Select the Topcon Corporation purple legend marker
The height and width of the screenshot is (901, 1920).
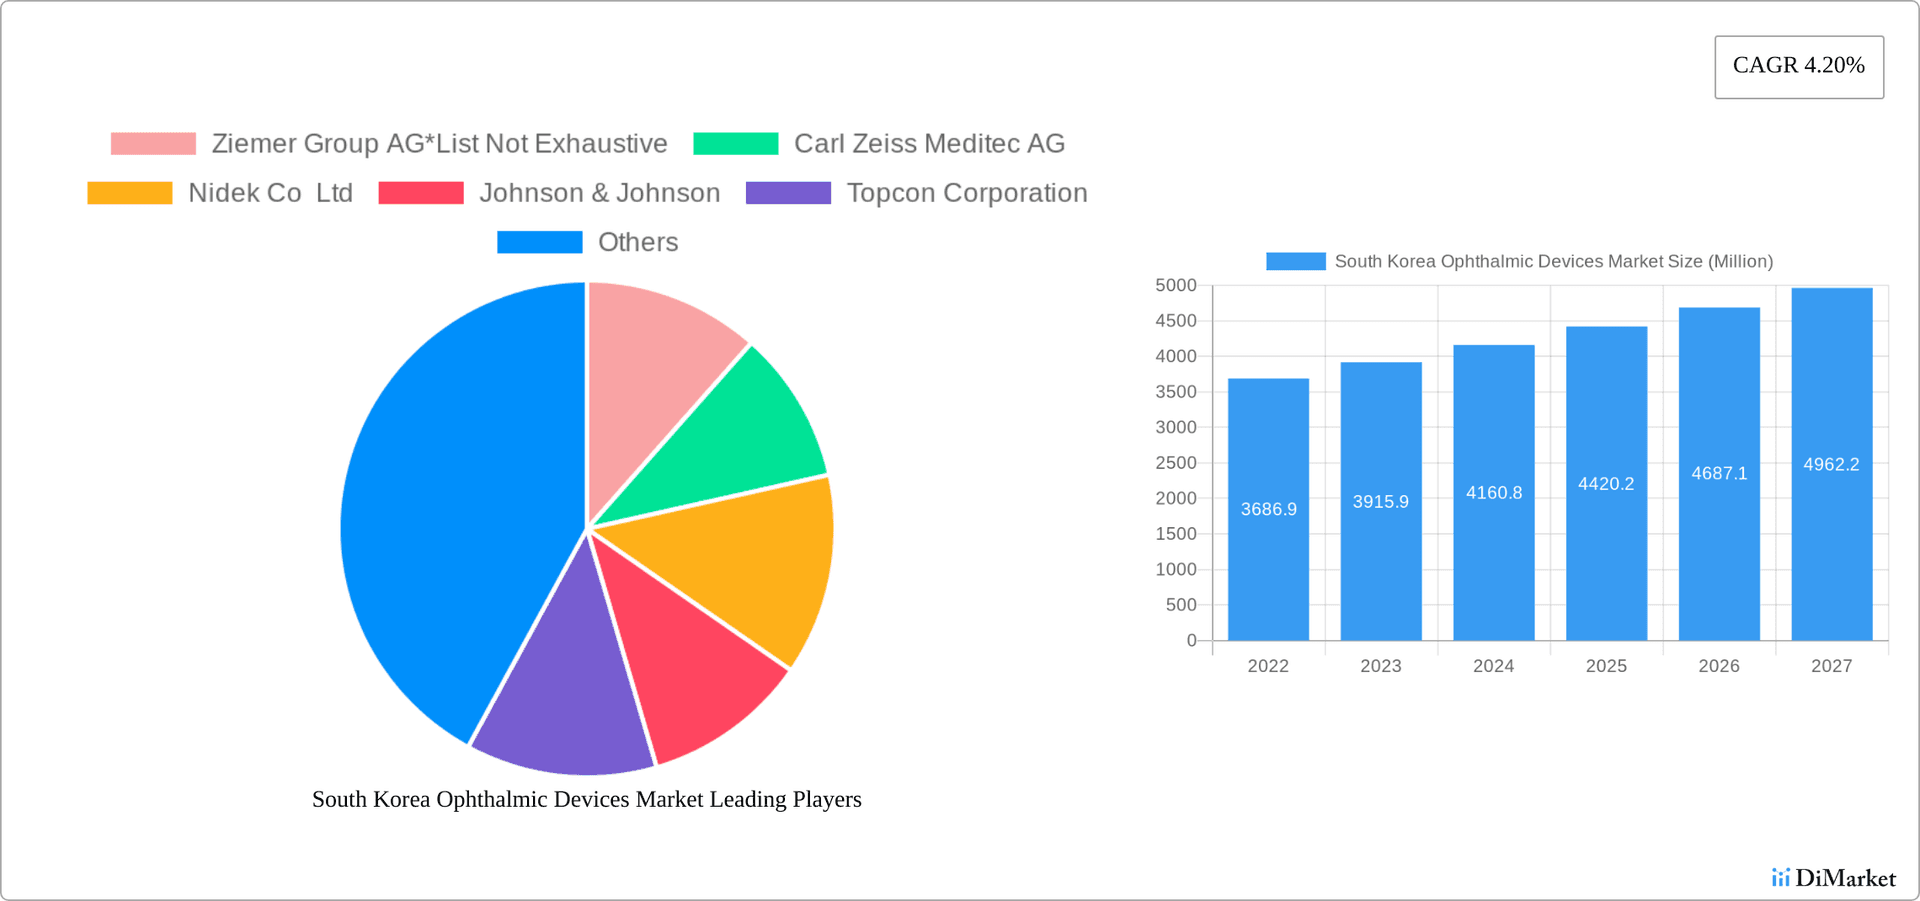click(x=788, y=192)
